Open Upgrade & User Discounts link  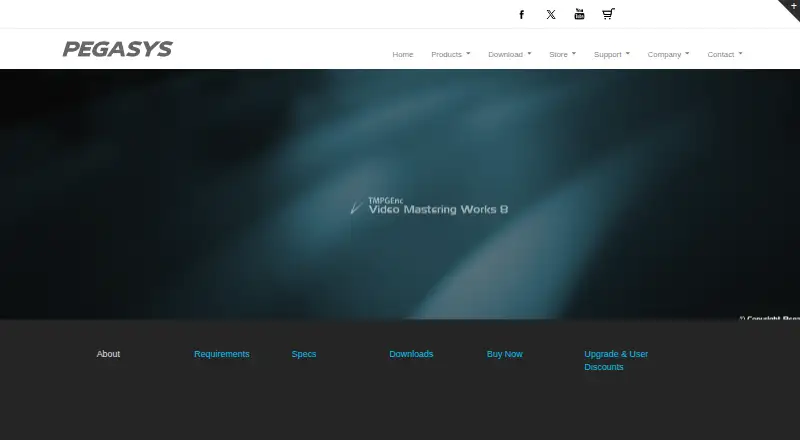click(616, 360)
